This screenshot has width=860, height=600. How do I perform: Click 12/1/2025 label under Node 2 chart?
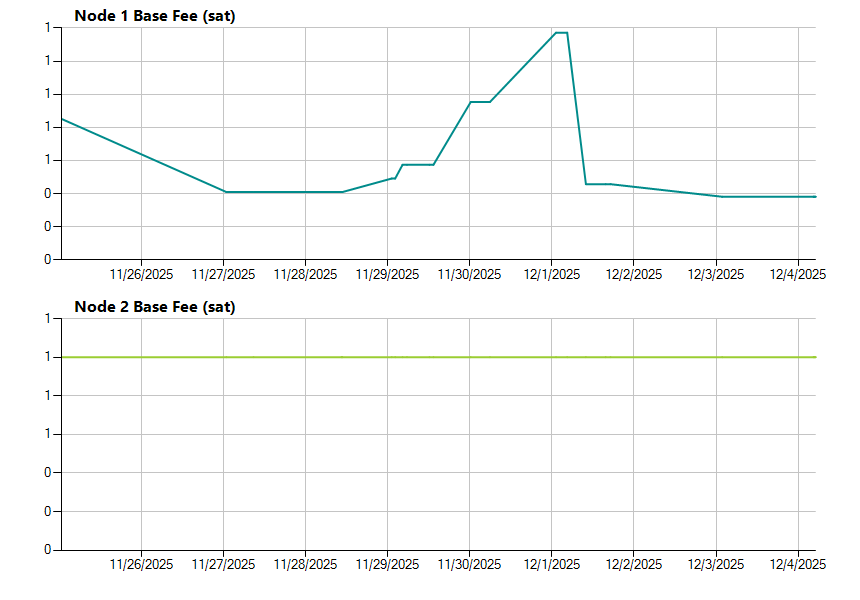click(x=551, y=565)
